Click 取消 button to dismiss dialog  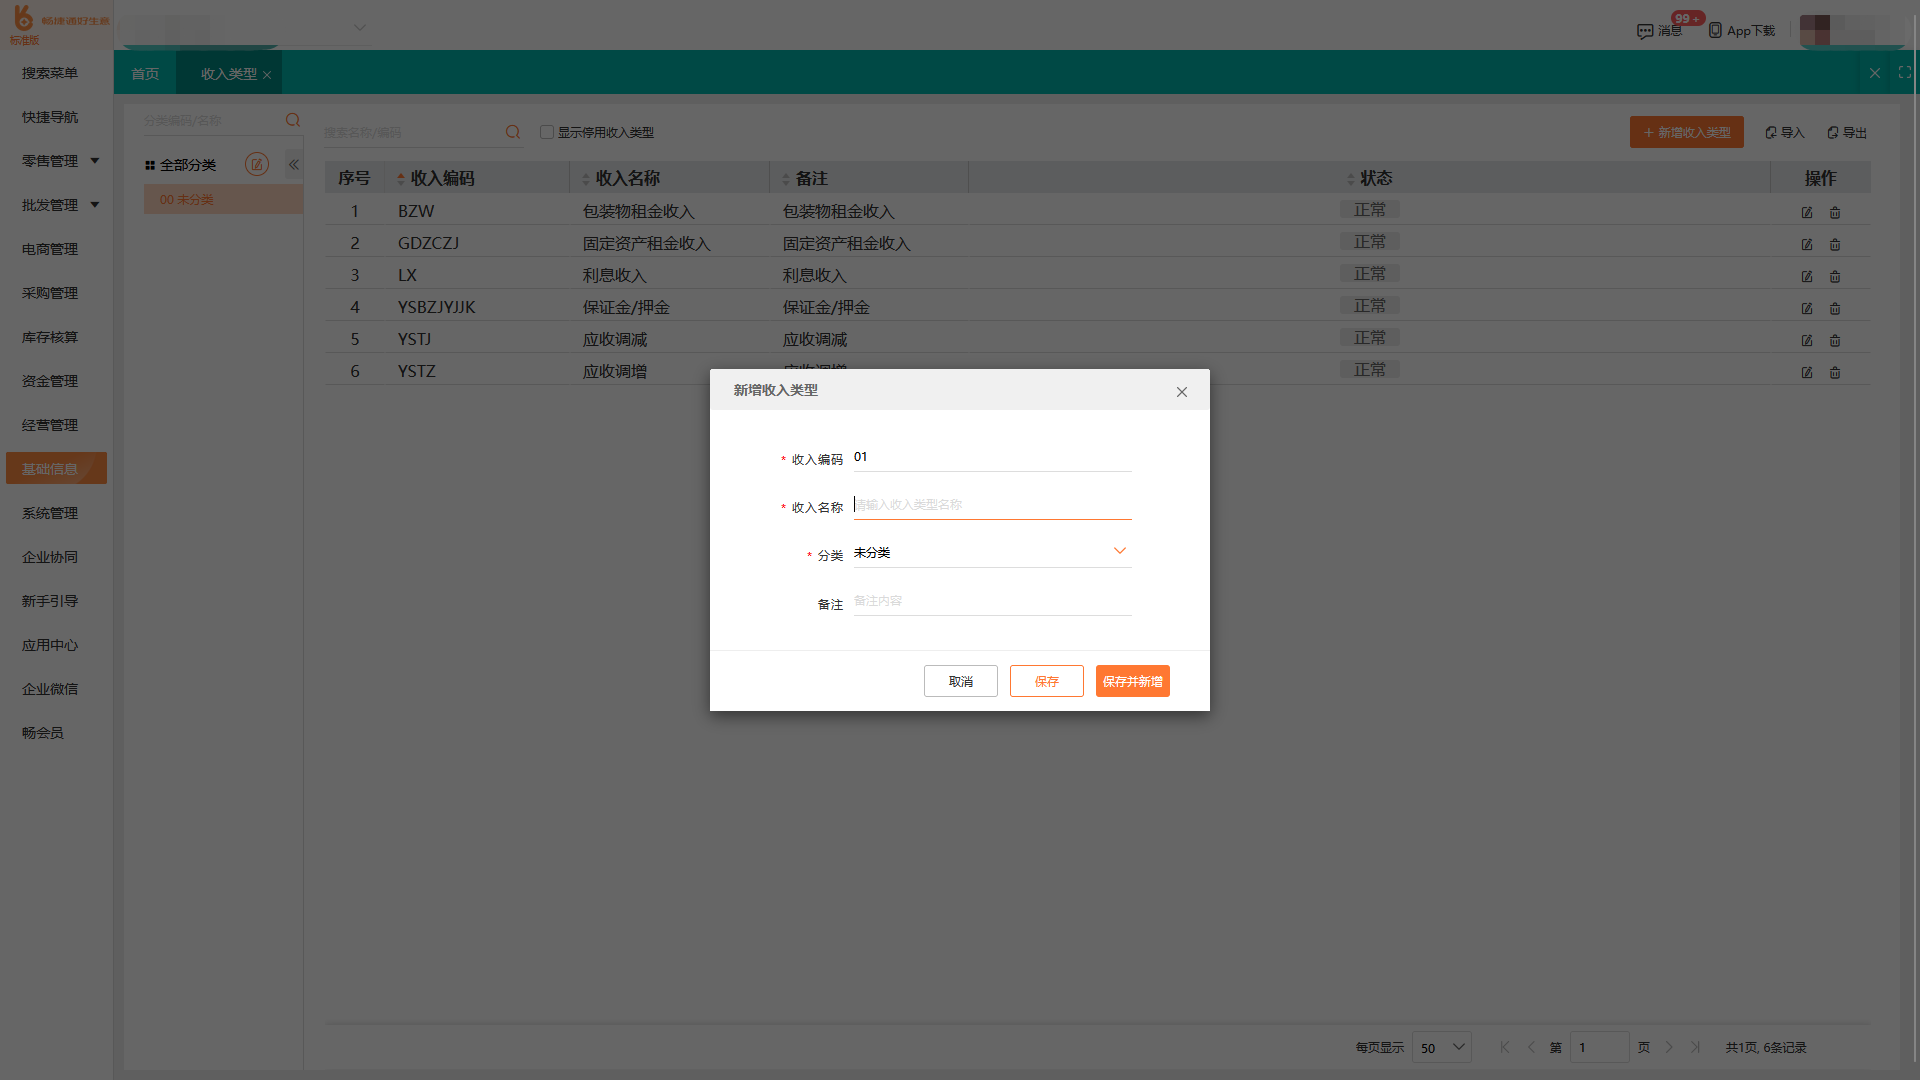point(961,680)
